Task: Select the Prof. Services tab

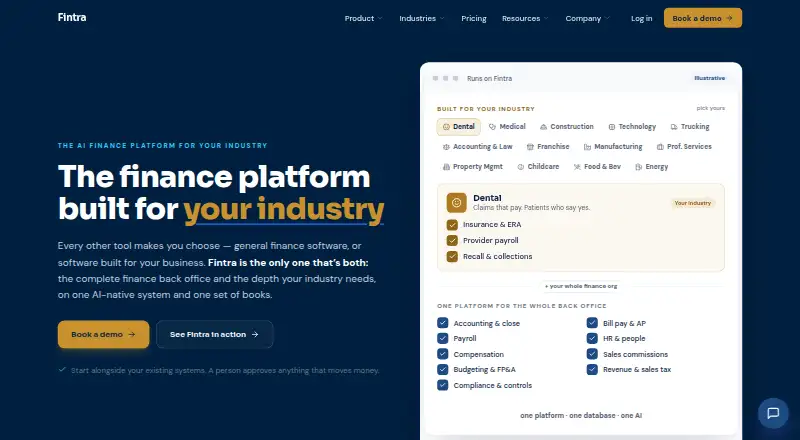Action: click(684, 146)
